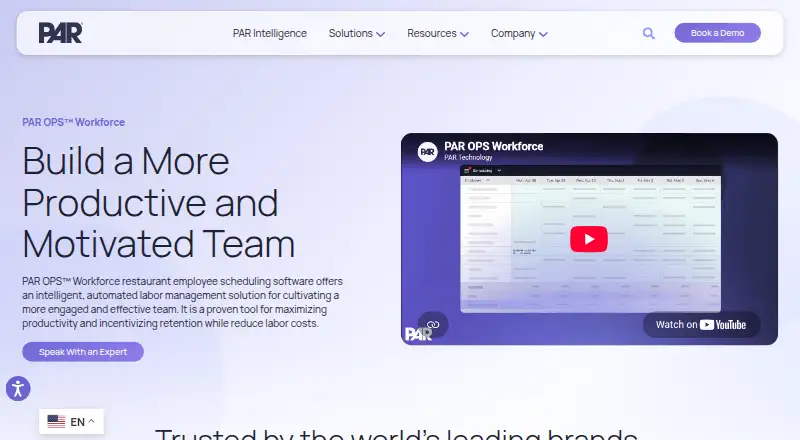Click 'Build a More Productive' heading

coord(159,202)
